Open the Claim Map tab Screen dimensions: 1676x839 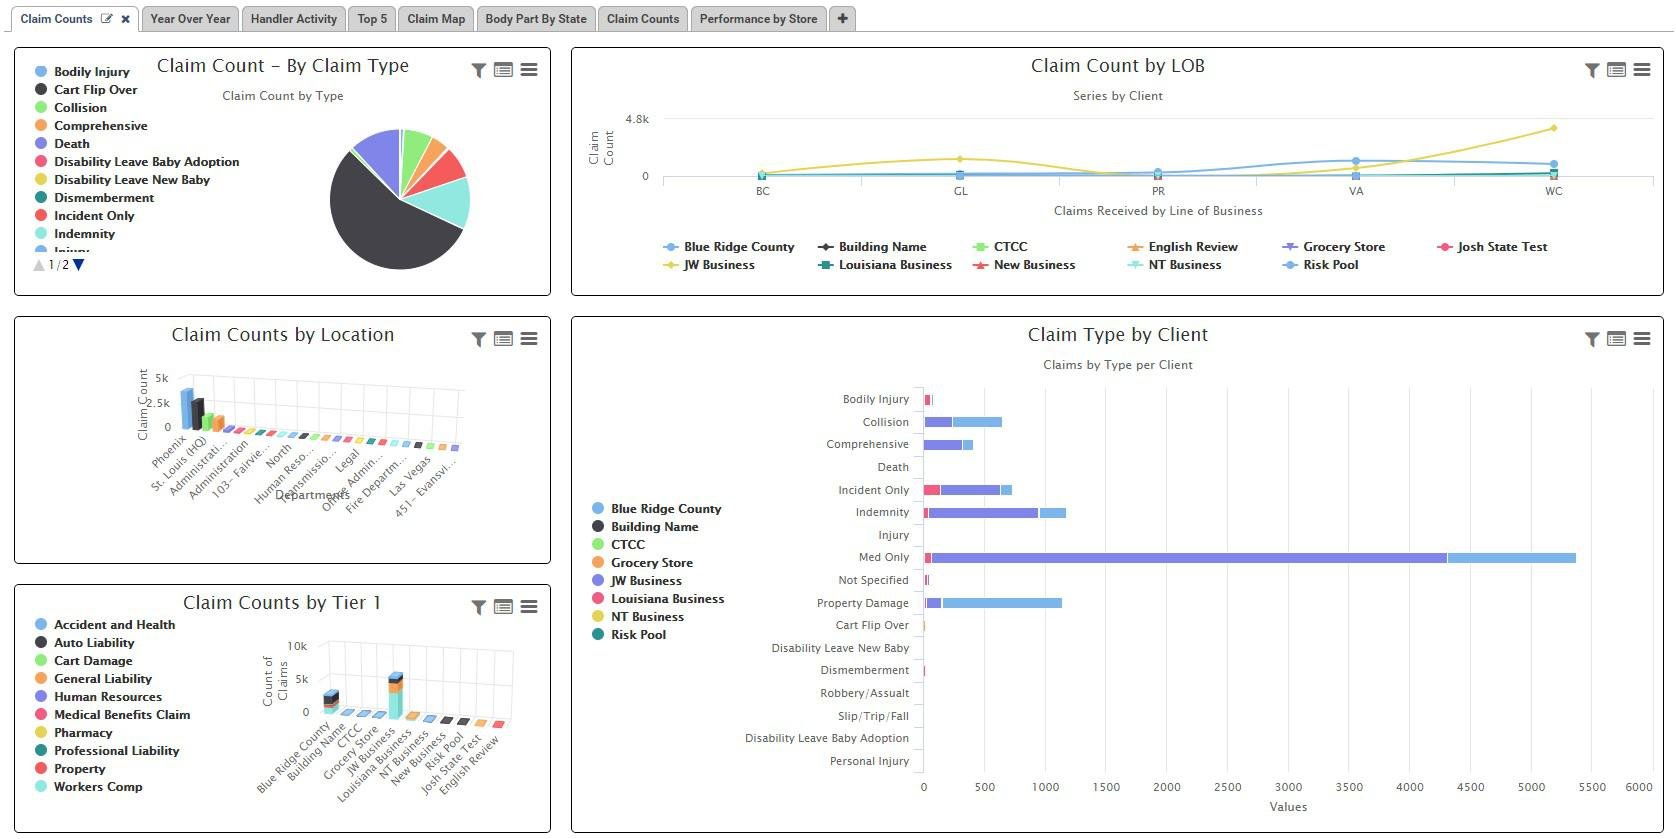[x=436, y=19]
